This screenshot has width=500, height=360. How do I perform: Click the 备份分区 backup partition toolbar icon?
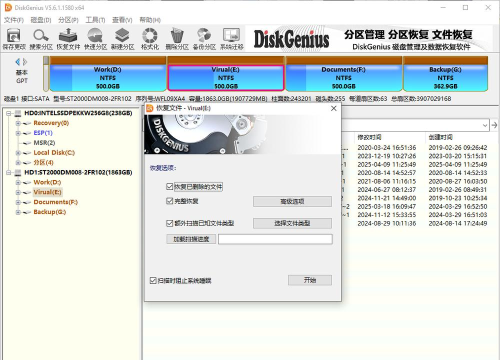(204, 35)
